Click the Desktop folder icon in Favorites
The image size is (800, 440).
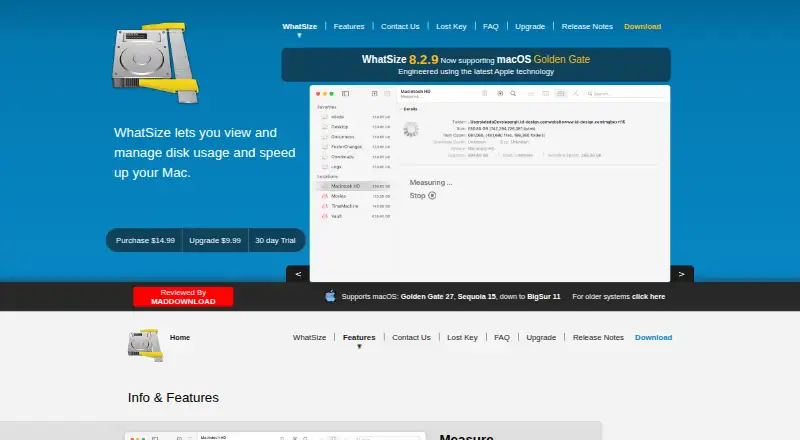(x=324, y=127)
